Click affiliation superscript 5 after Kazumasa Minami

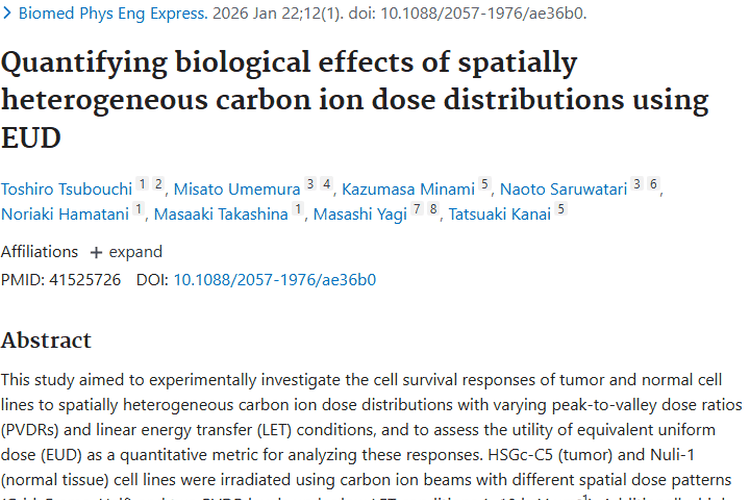(x=485, y=184)
